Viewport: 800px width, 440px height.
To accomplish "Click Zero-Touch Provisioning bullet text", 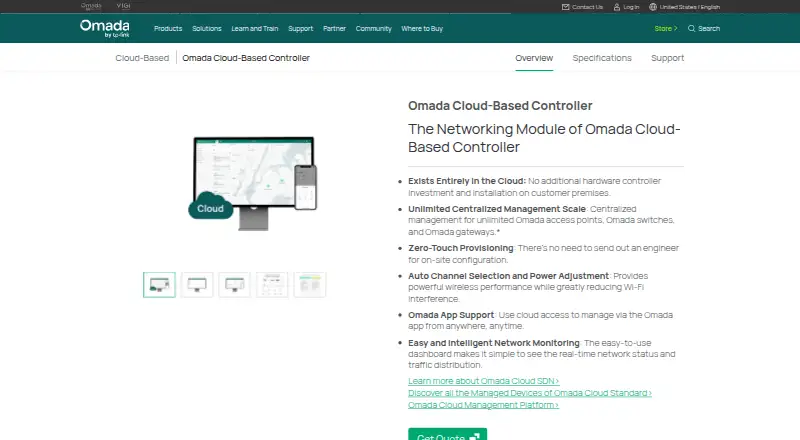I will point(461,248).
